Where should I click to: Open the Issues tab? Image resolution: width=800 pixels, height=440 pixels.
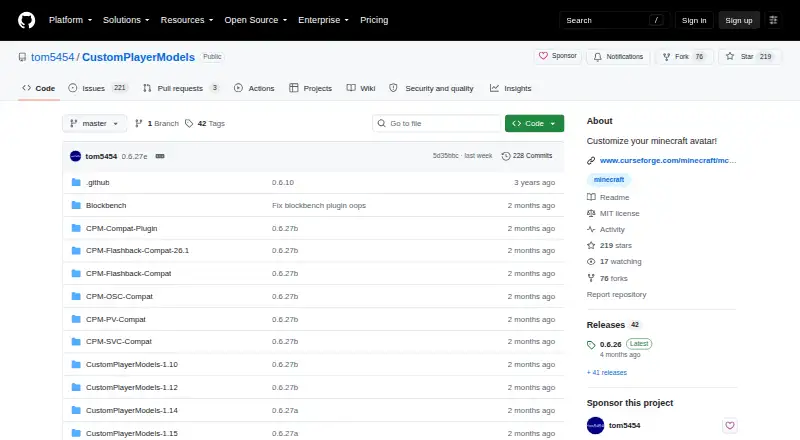click(97, 88)
